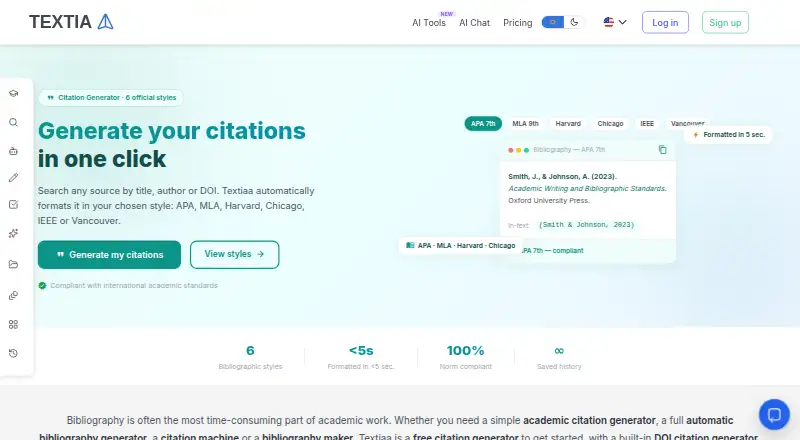The width and height of the screenshot is (800, 440).
Task: Click the 'Generate your citations' heading
Action: tap(172, 131)
